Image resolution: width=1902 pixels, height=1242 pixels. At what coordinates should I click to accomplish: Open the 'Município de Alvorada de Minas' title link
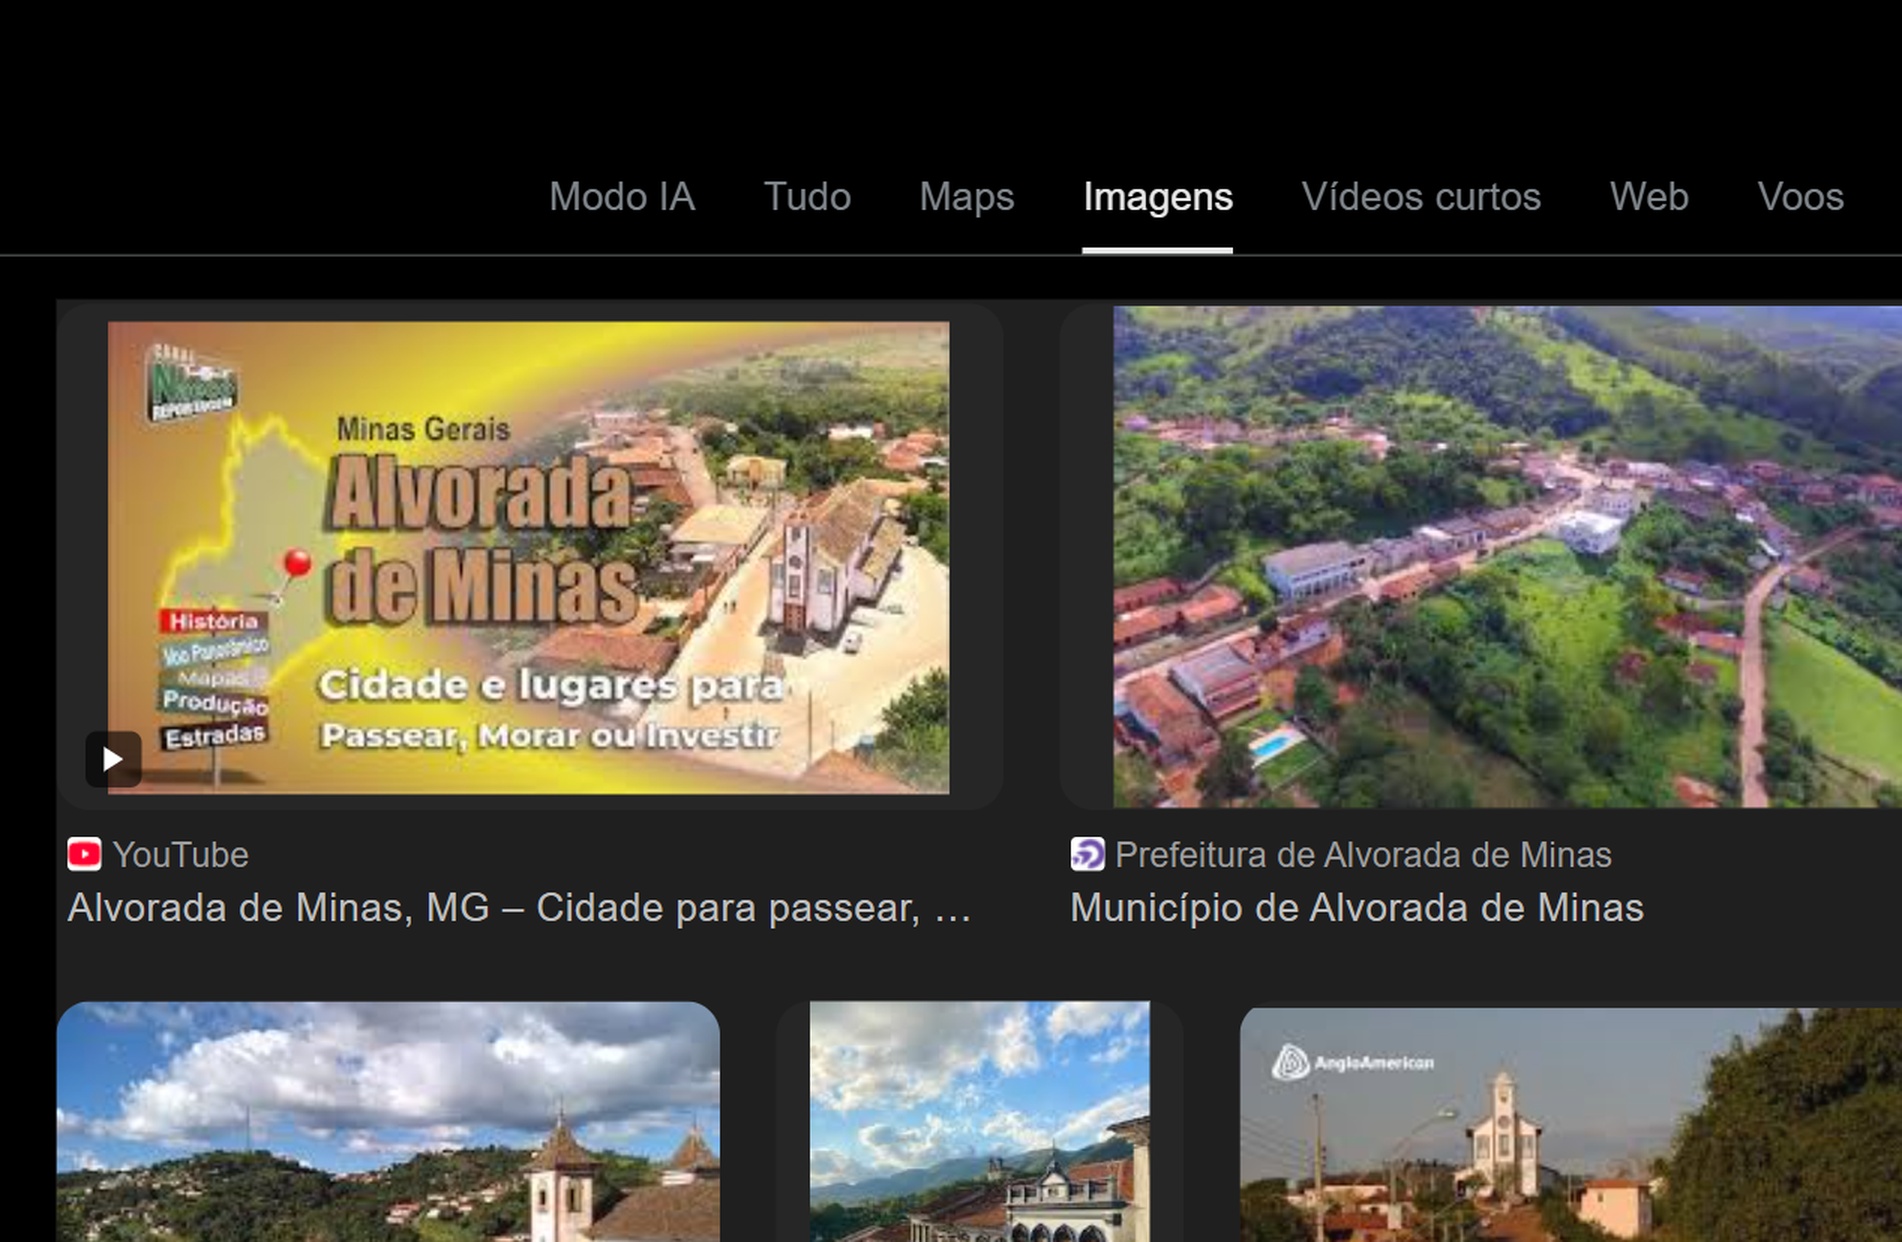[1356, 908]
